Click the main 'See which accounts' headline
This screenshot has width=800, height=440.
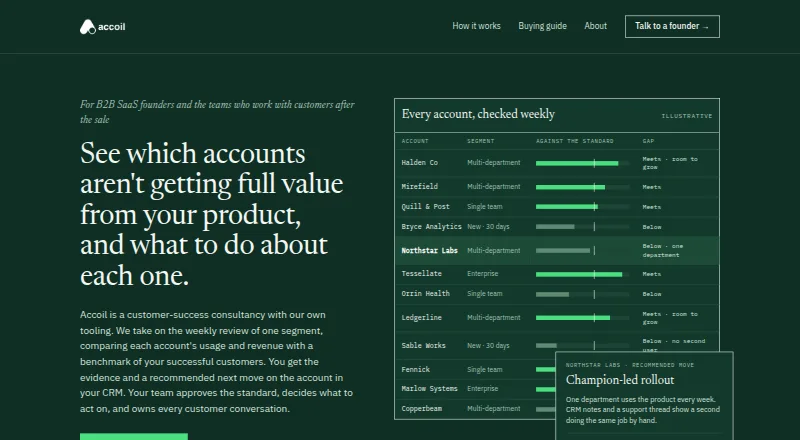click(x=211, y=214)
